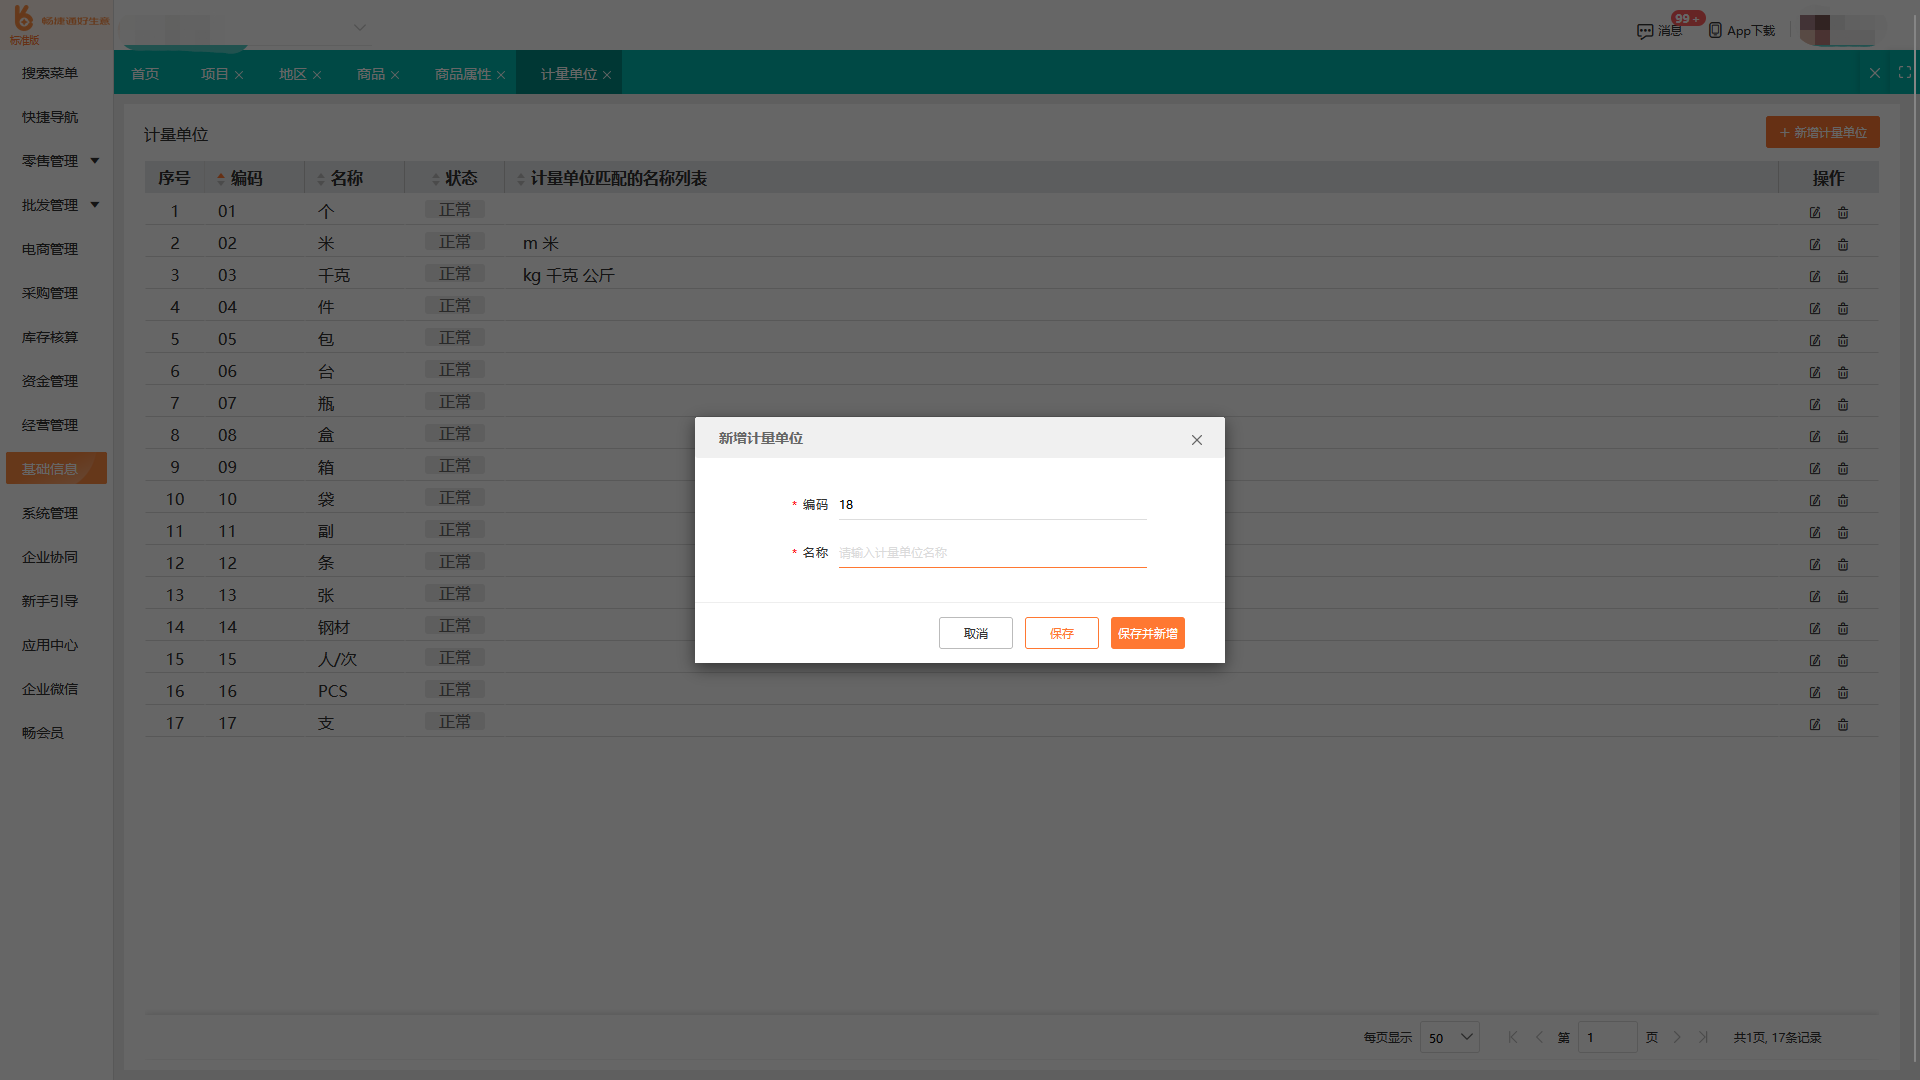Screen dimensions: 1920x1080
Task: Click 取消 cancel button in dialog
Action: pos(975,633)
